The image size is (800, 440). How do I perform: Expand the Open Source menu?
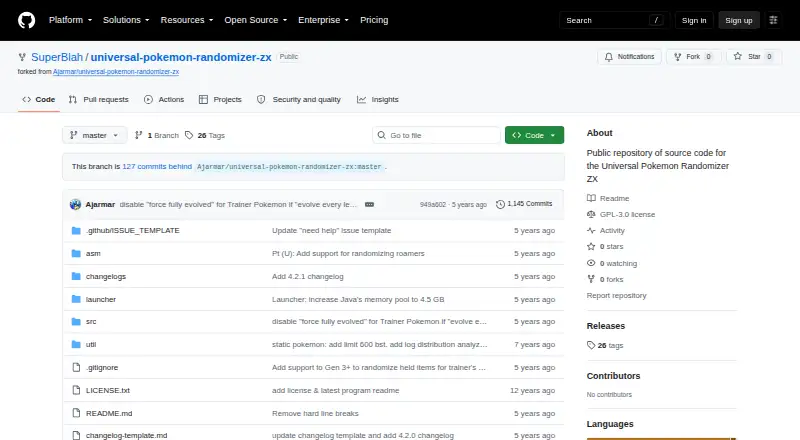(x=256, y=20)
